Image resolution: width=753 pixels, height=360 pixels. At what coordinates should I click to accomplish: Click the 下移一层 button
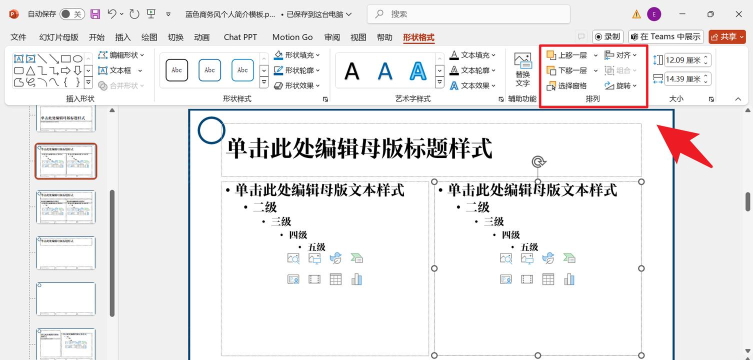click(x=567, y=71)
